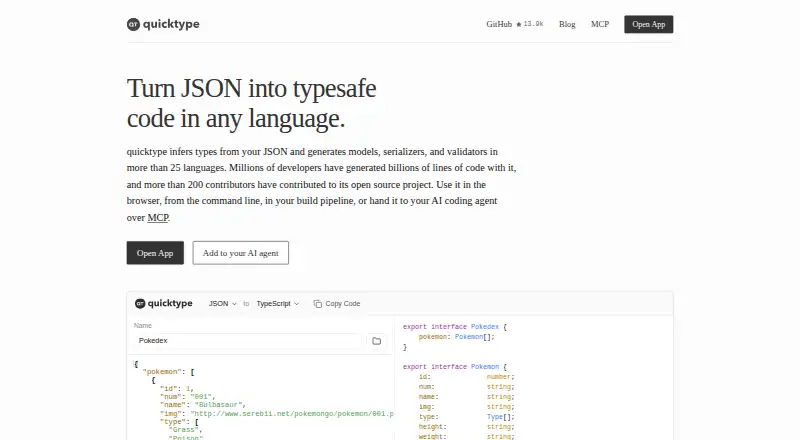Click the quicktype wordmark in header
800x440 pixels.
(x=171, y=24)
